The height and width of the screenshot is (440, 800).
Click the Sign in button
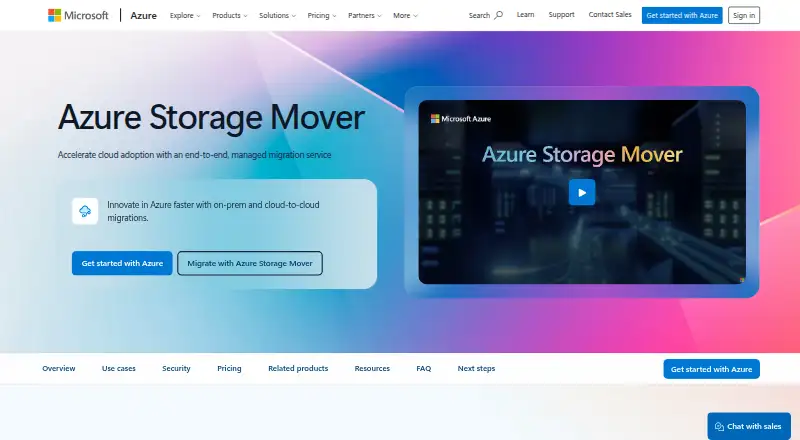pos(743,15)
